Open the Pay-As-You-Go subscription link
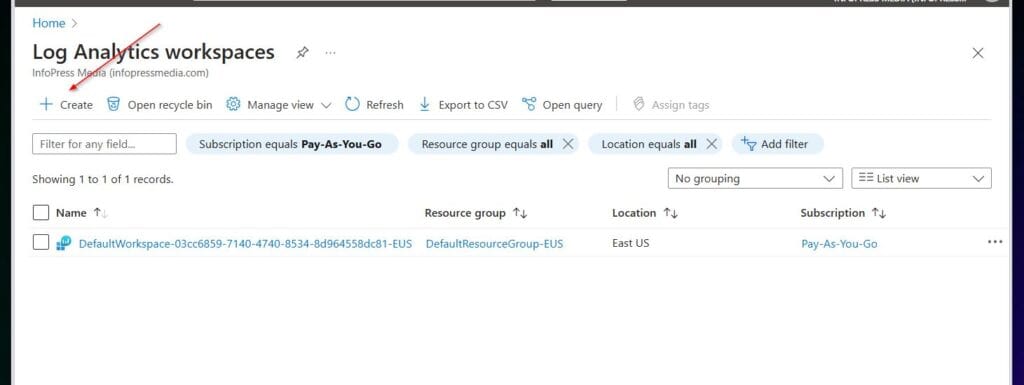 click(x=839, y=244)
